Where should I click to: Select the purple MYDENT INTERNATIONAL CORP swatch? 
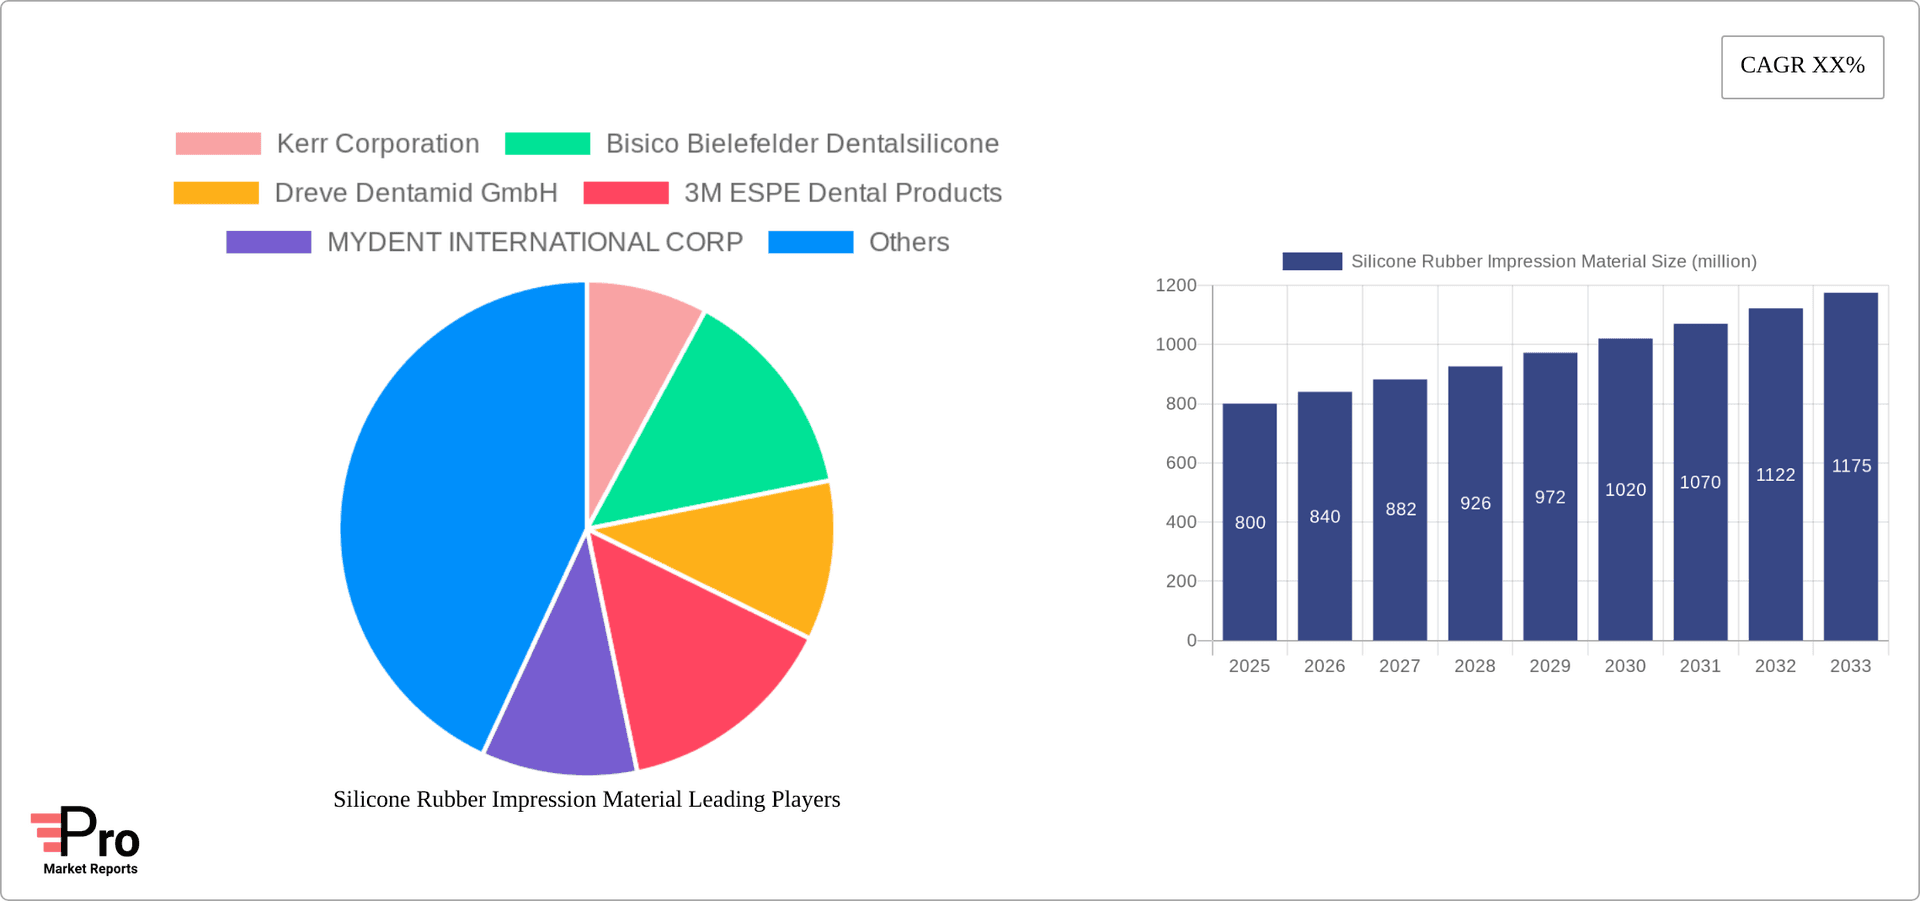tap(267, 241)
